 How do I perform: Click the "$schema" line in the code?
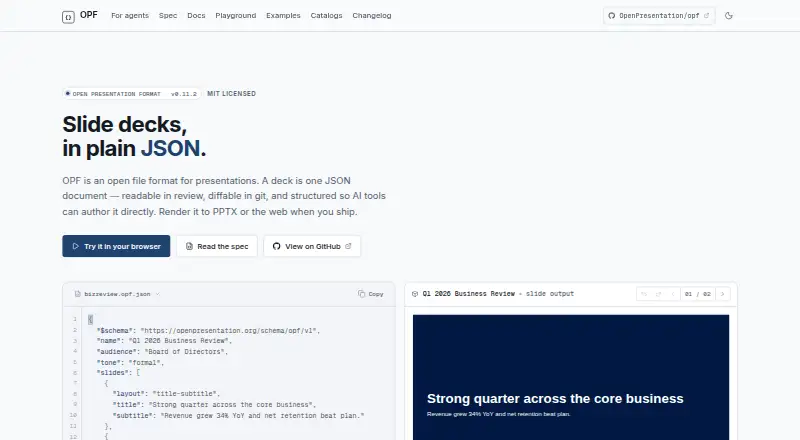pyautogui.click(x=208, y=330)
